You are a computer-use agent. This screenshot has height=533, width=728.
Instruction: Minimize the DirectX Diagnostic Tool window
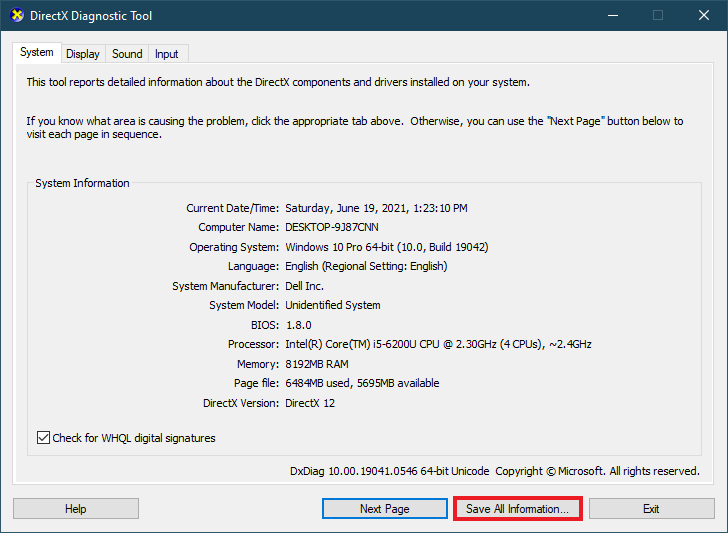pyautogui.click(x=613, y=15)
